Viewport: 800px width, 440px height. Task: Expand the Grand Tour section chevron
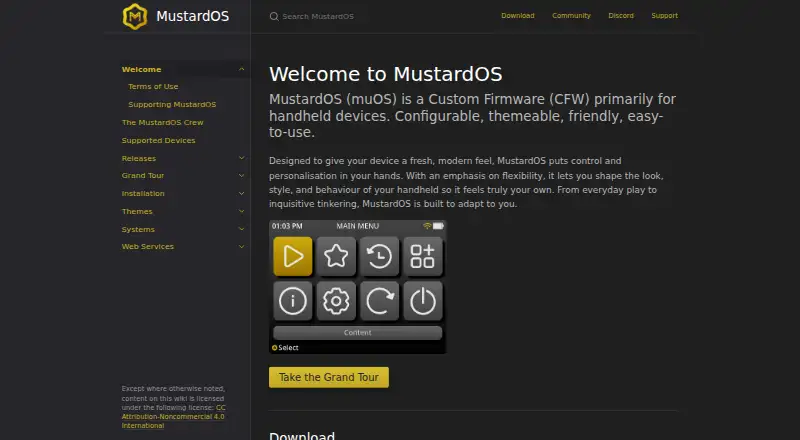241,176
